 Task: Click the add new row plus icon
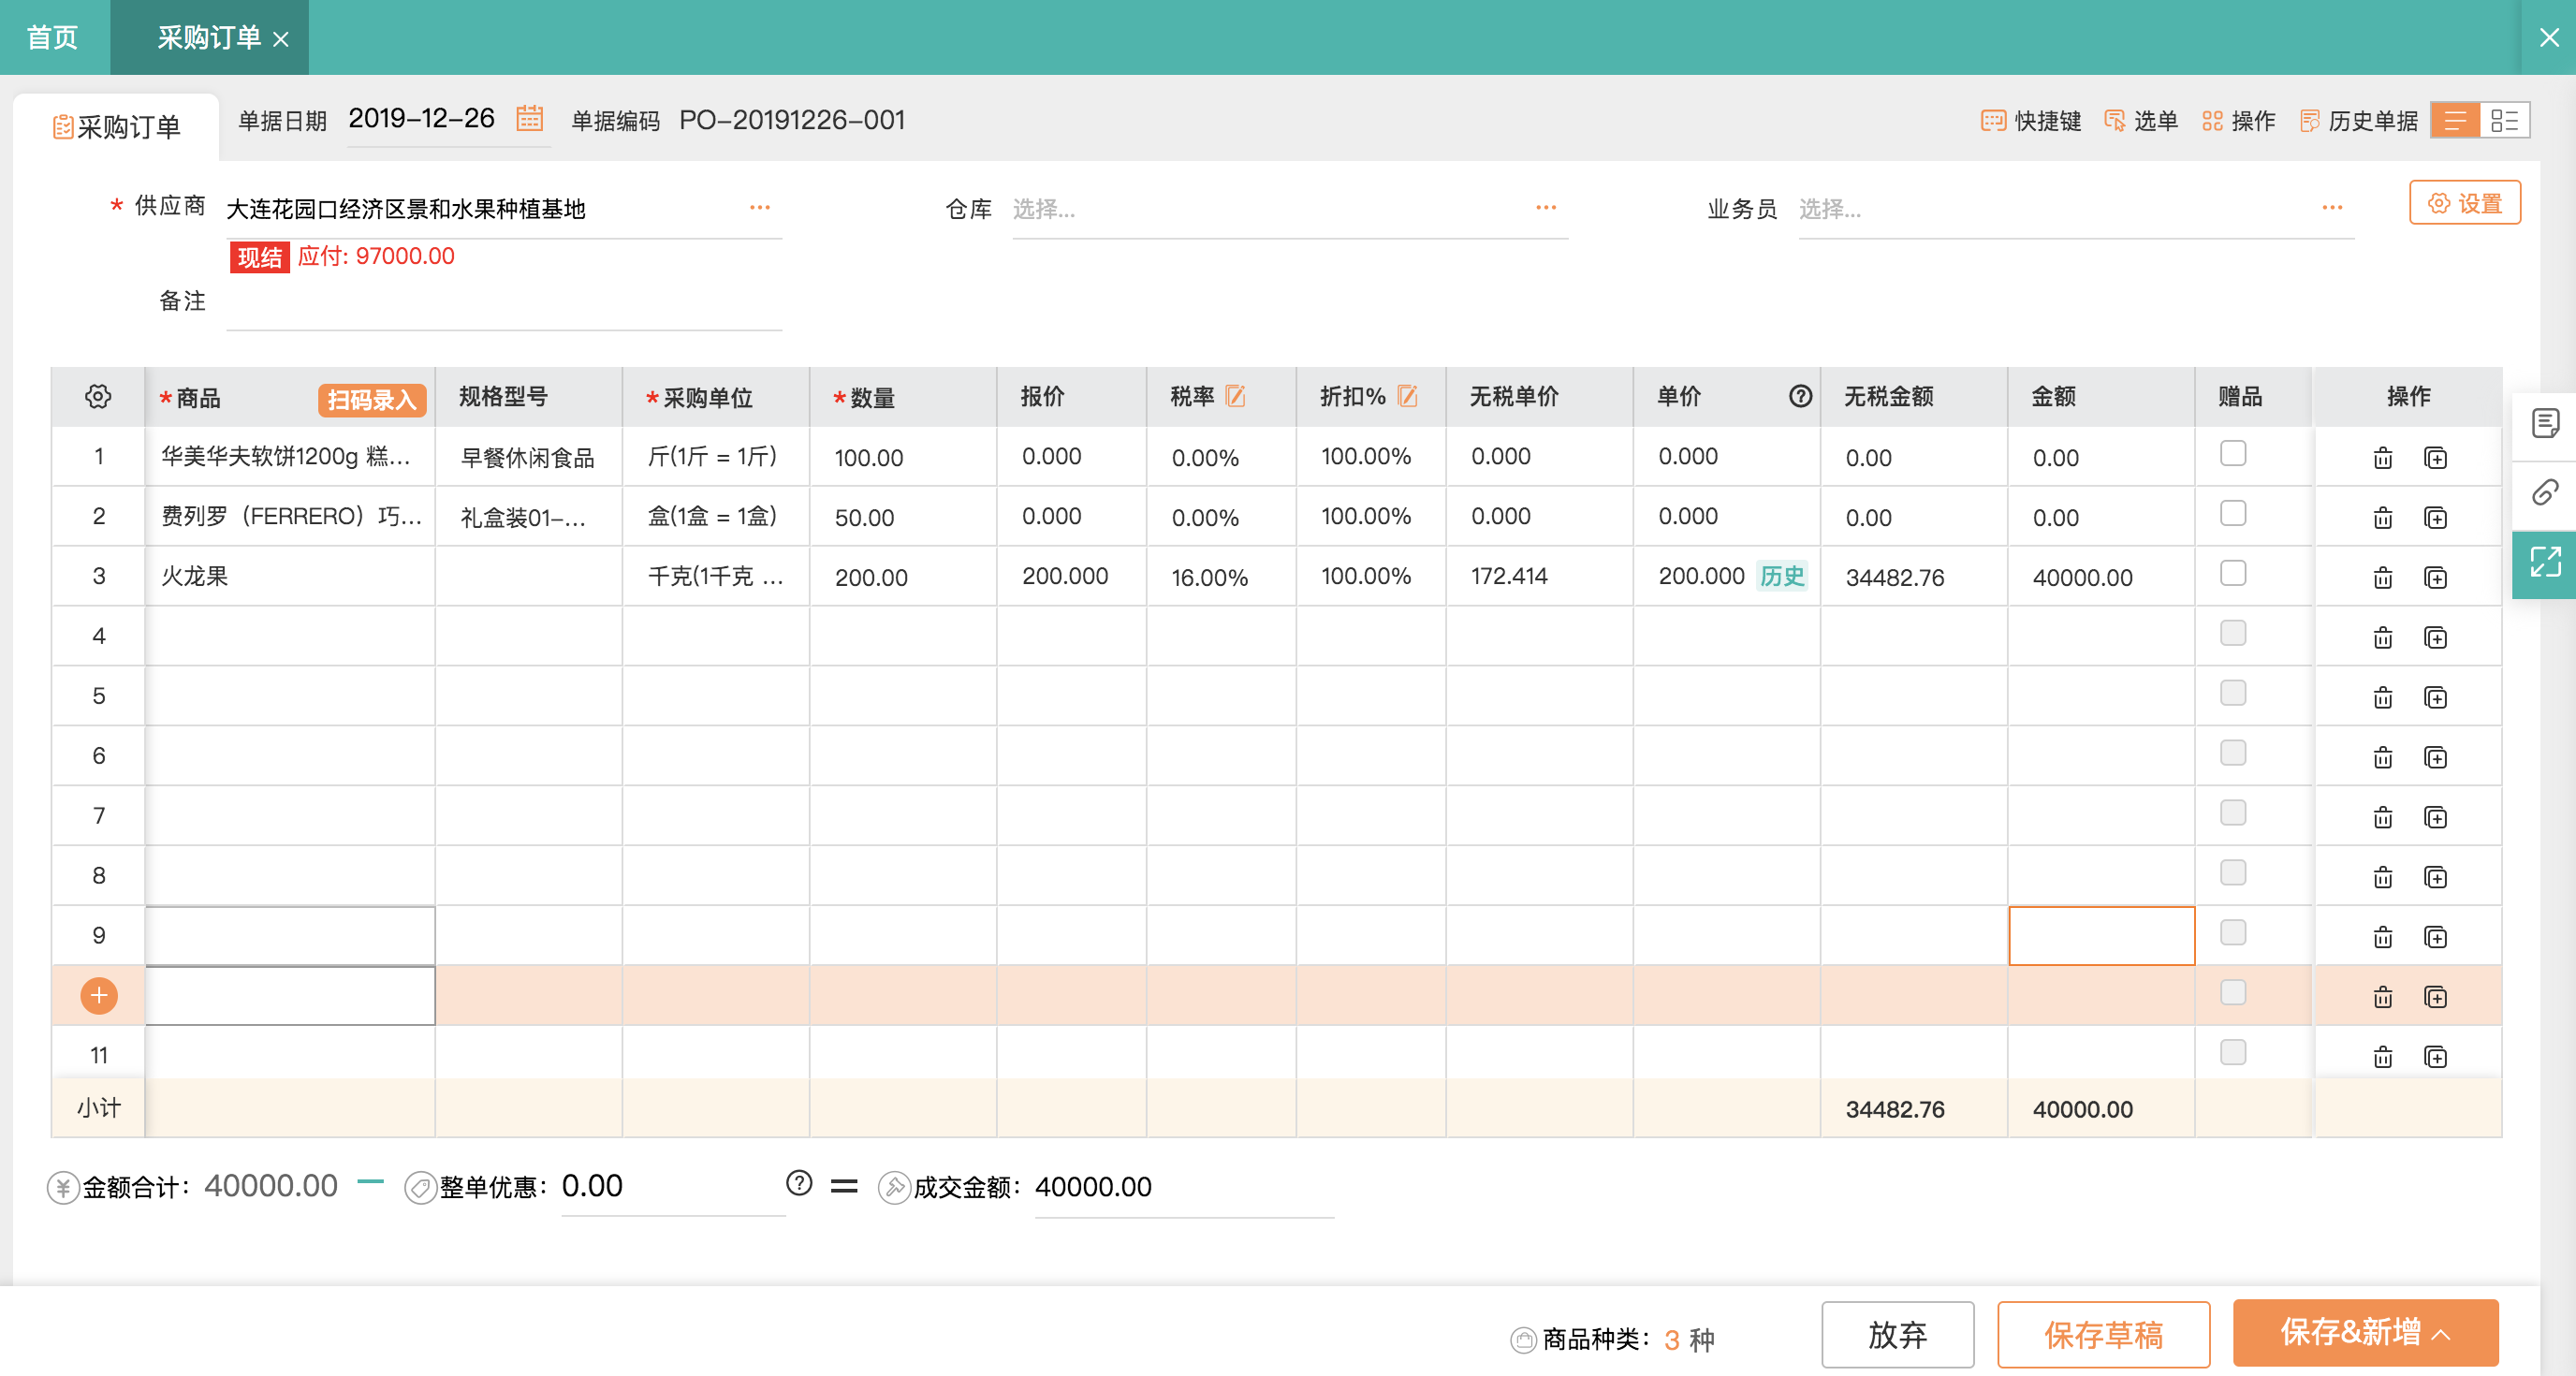[x=99, y=993]
